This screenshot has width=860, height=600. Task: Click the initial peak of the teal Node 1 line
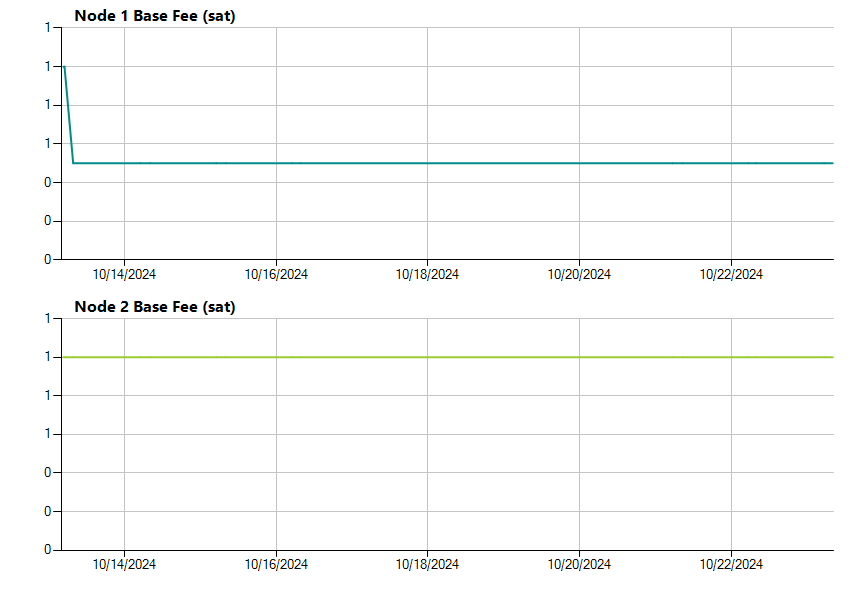64,67
